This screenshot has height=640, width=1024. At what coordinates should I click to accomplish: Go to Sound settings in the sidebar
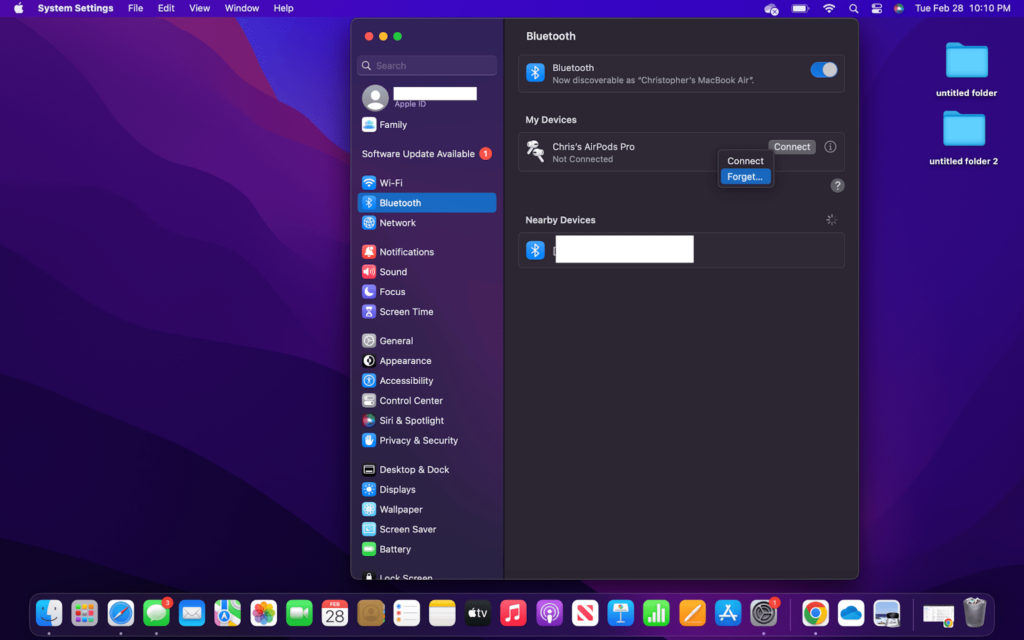[x=427, y=272]
